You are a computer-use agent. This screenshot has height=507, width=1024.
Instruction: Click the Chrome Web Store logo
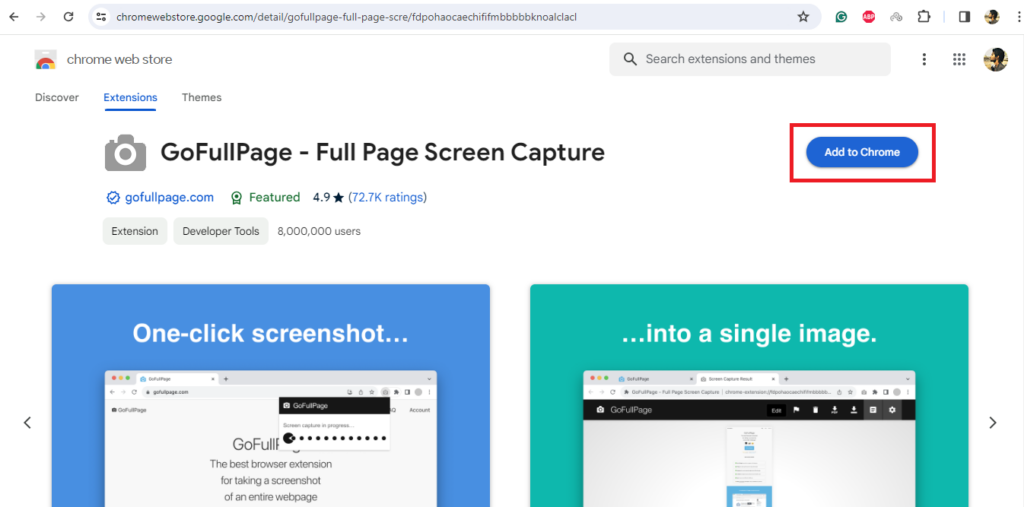(46, 59)
